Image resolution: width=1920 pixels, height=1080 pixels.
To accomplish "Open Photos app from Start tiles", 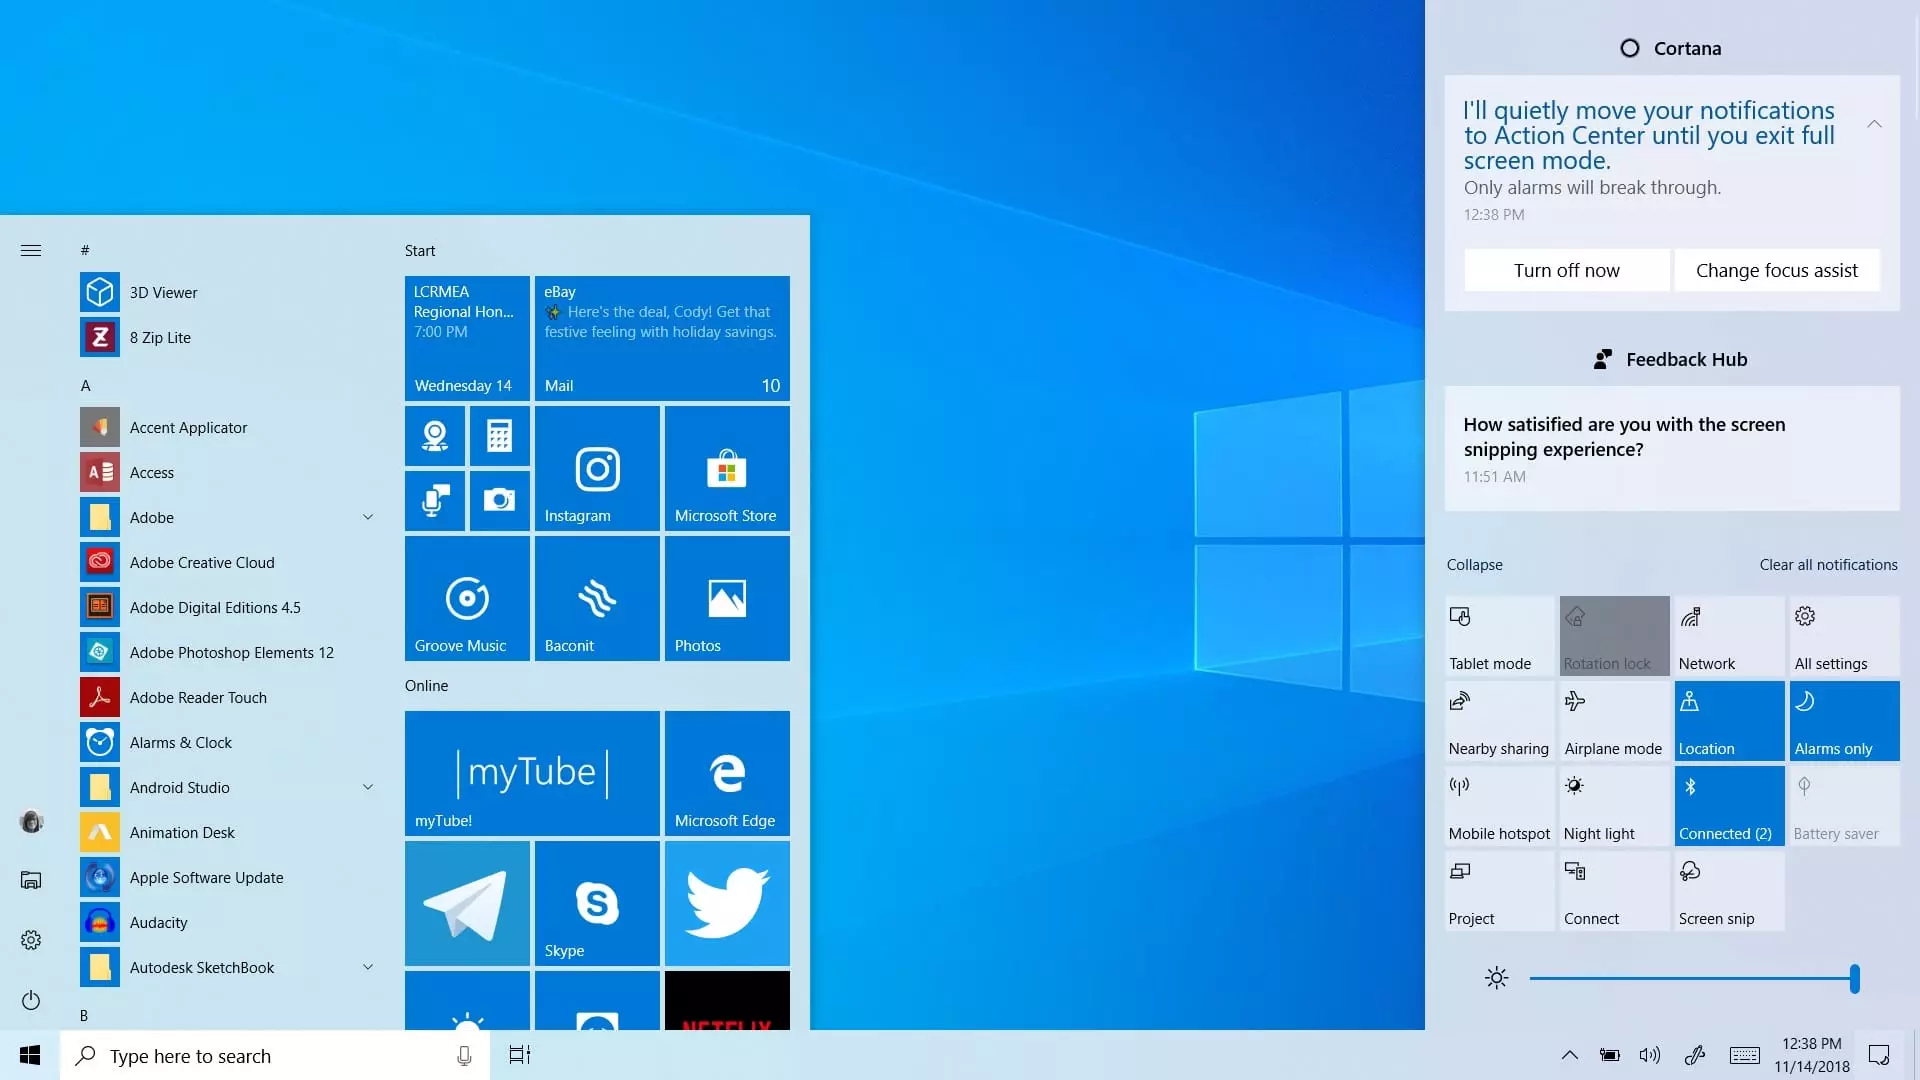I will pos(727,599).
